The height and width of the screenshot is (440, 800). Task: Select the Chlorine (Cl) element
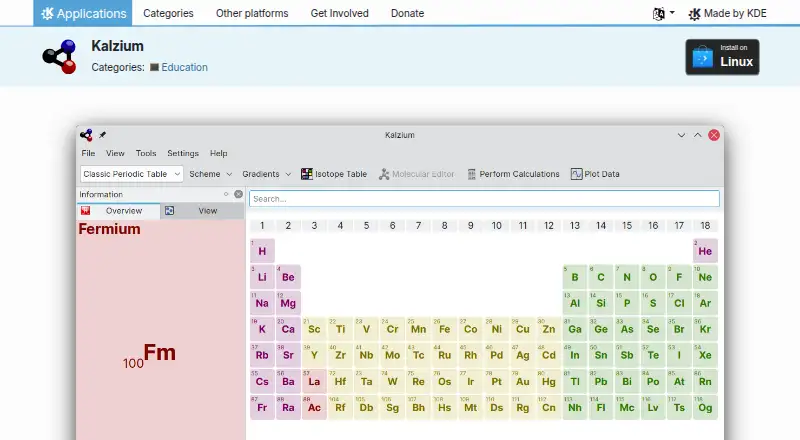[679, 303]
